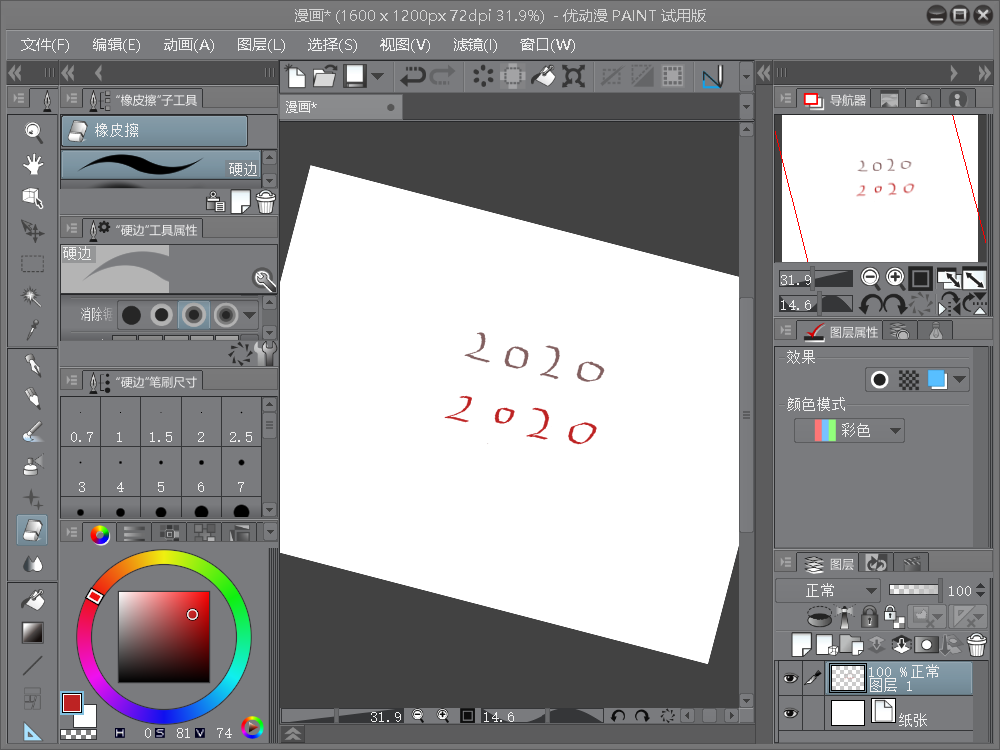Open the 正常 blend mode dropdown
1000x750 pixels.
click(x=828, y=590)
